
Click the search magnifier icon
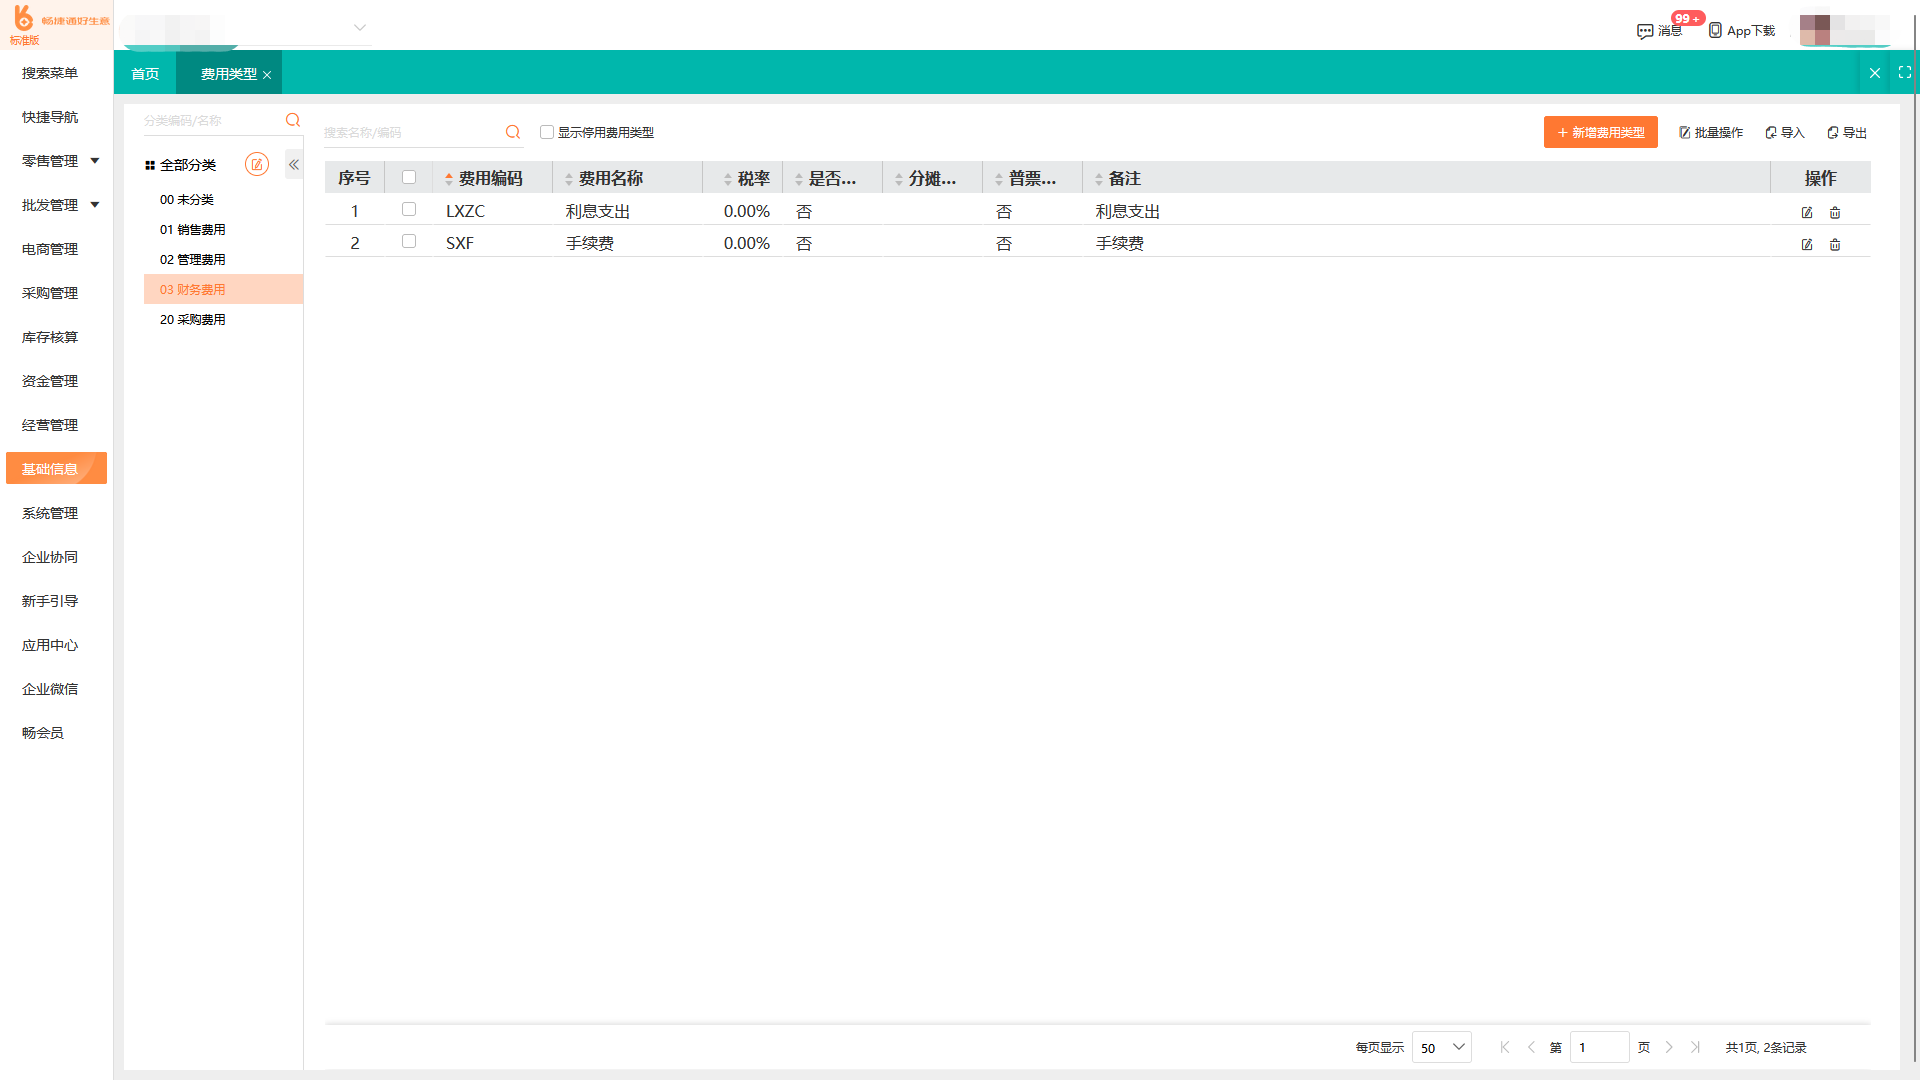pos(293,120)
